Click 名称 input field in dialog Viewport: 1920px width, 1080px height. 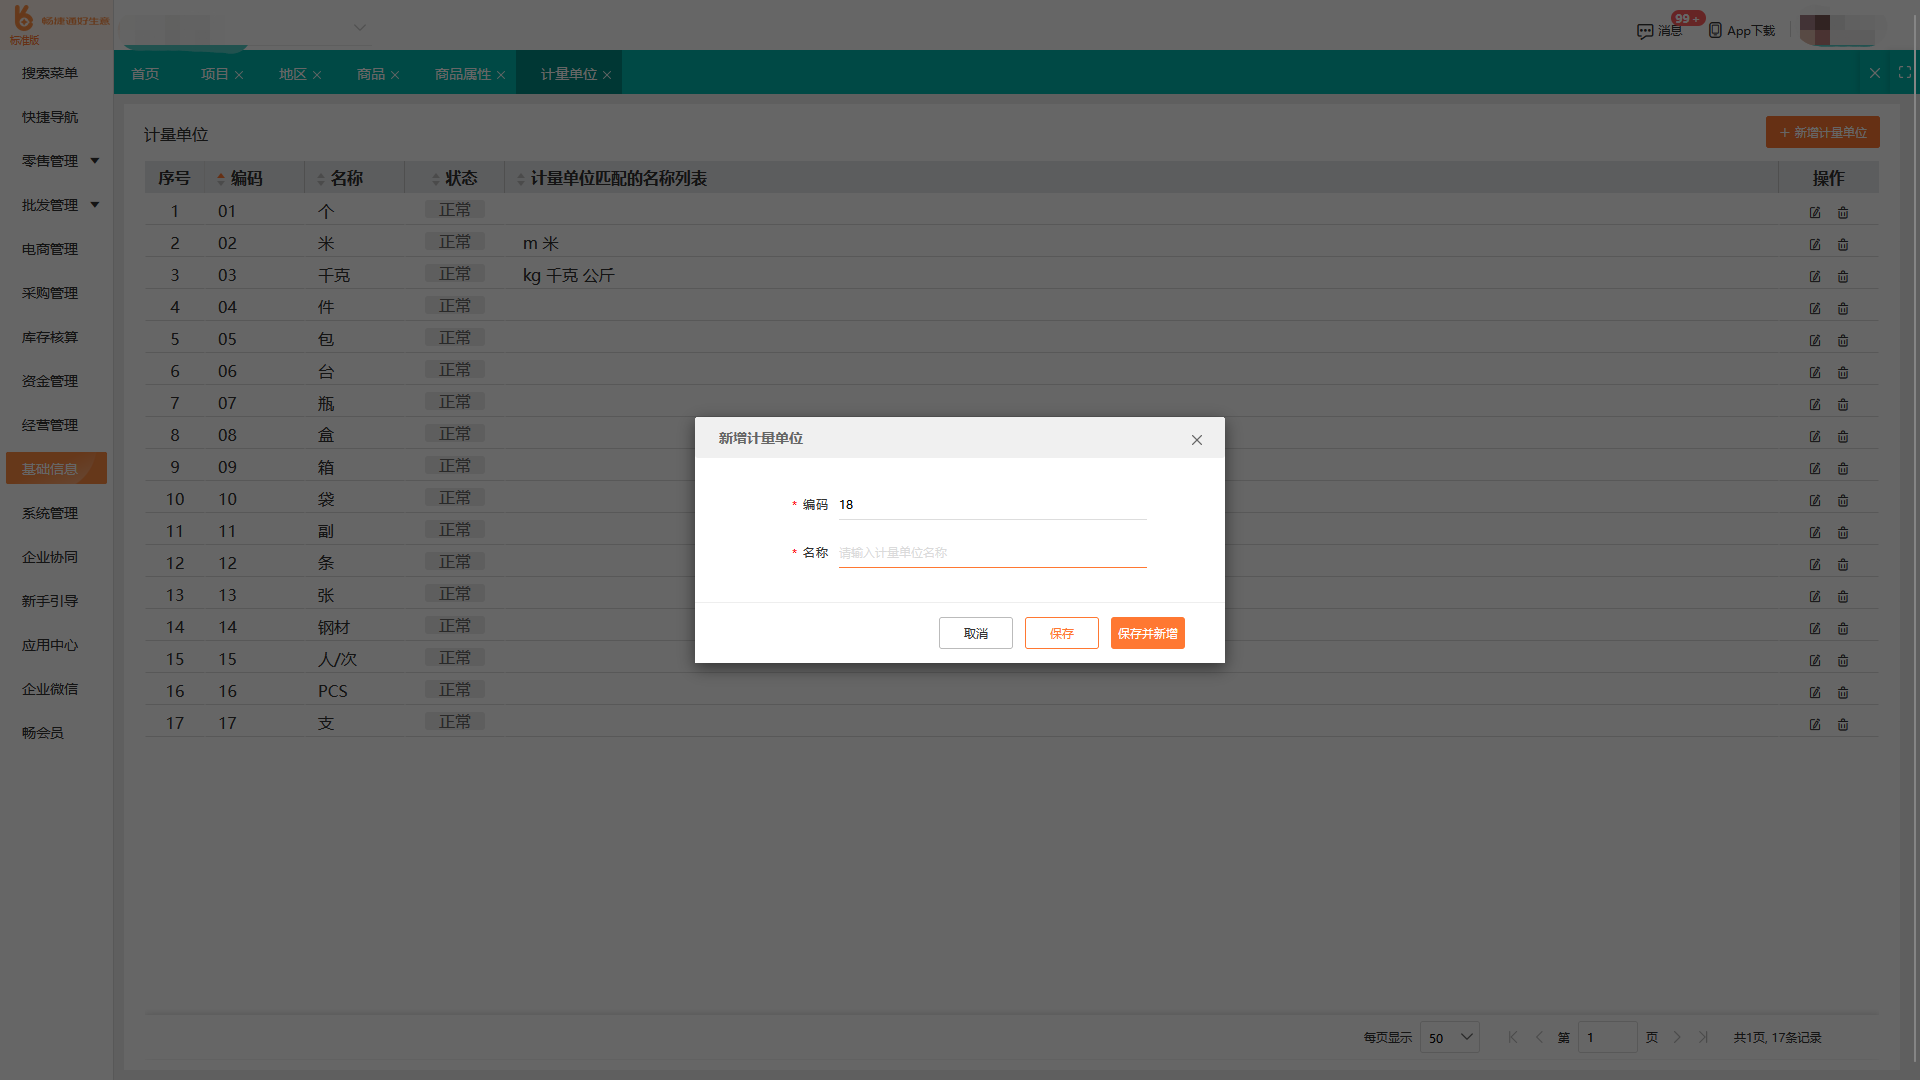(x=993, y=553)
